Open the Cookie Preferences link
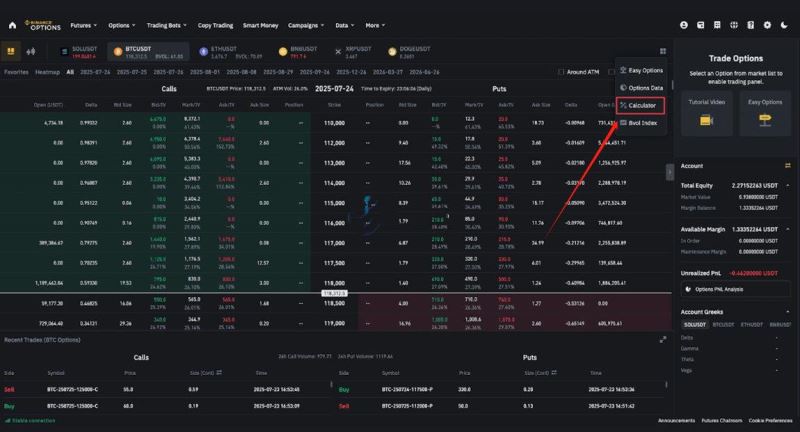The image size is (800, 432). 770,421
